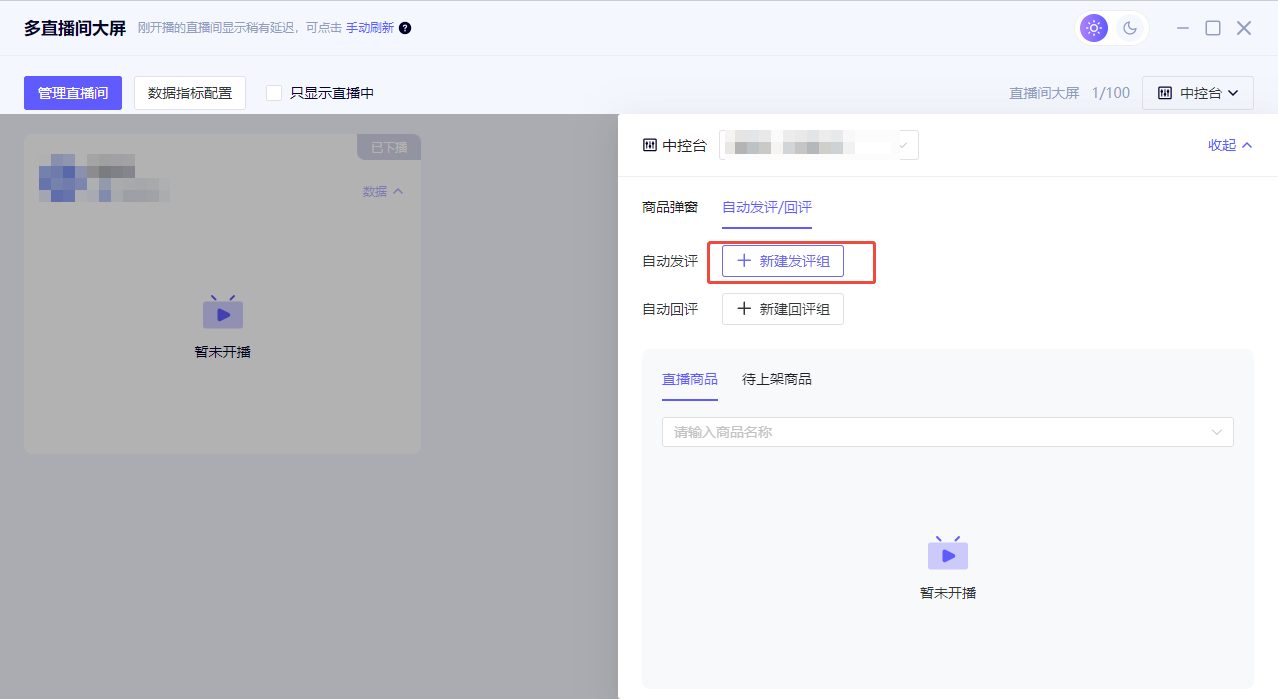Click the 管理直播间 button
The height and width of the screenshot is (699, 1278).
click(73, 93)
